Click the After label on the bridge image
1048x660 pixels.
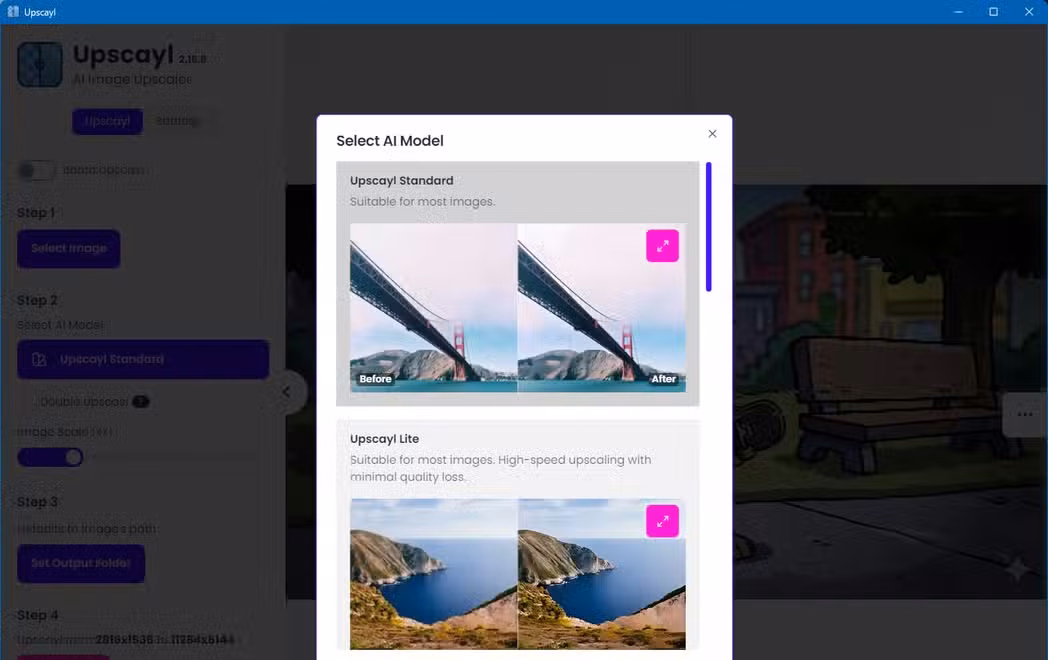(664, 378)
